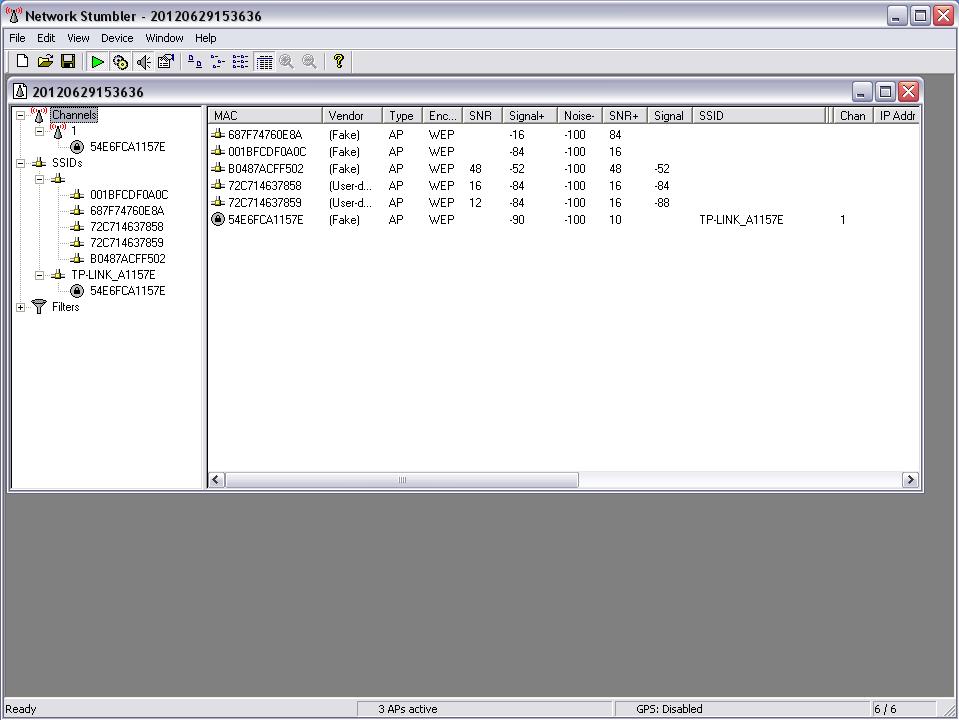Viewport: 959px width, 720px height.
Task: Toggle the speaker sound feedback button
Action: (143, 62)
